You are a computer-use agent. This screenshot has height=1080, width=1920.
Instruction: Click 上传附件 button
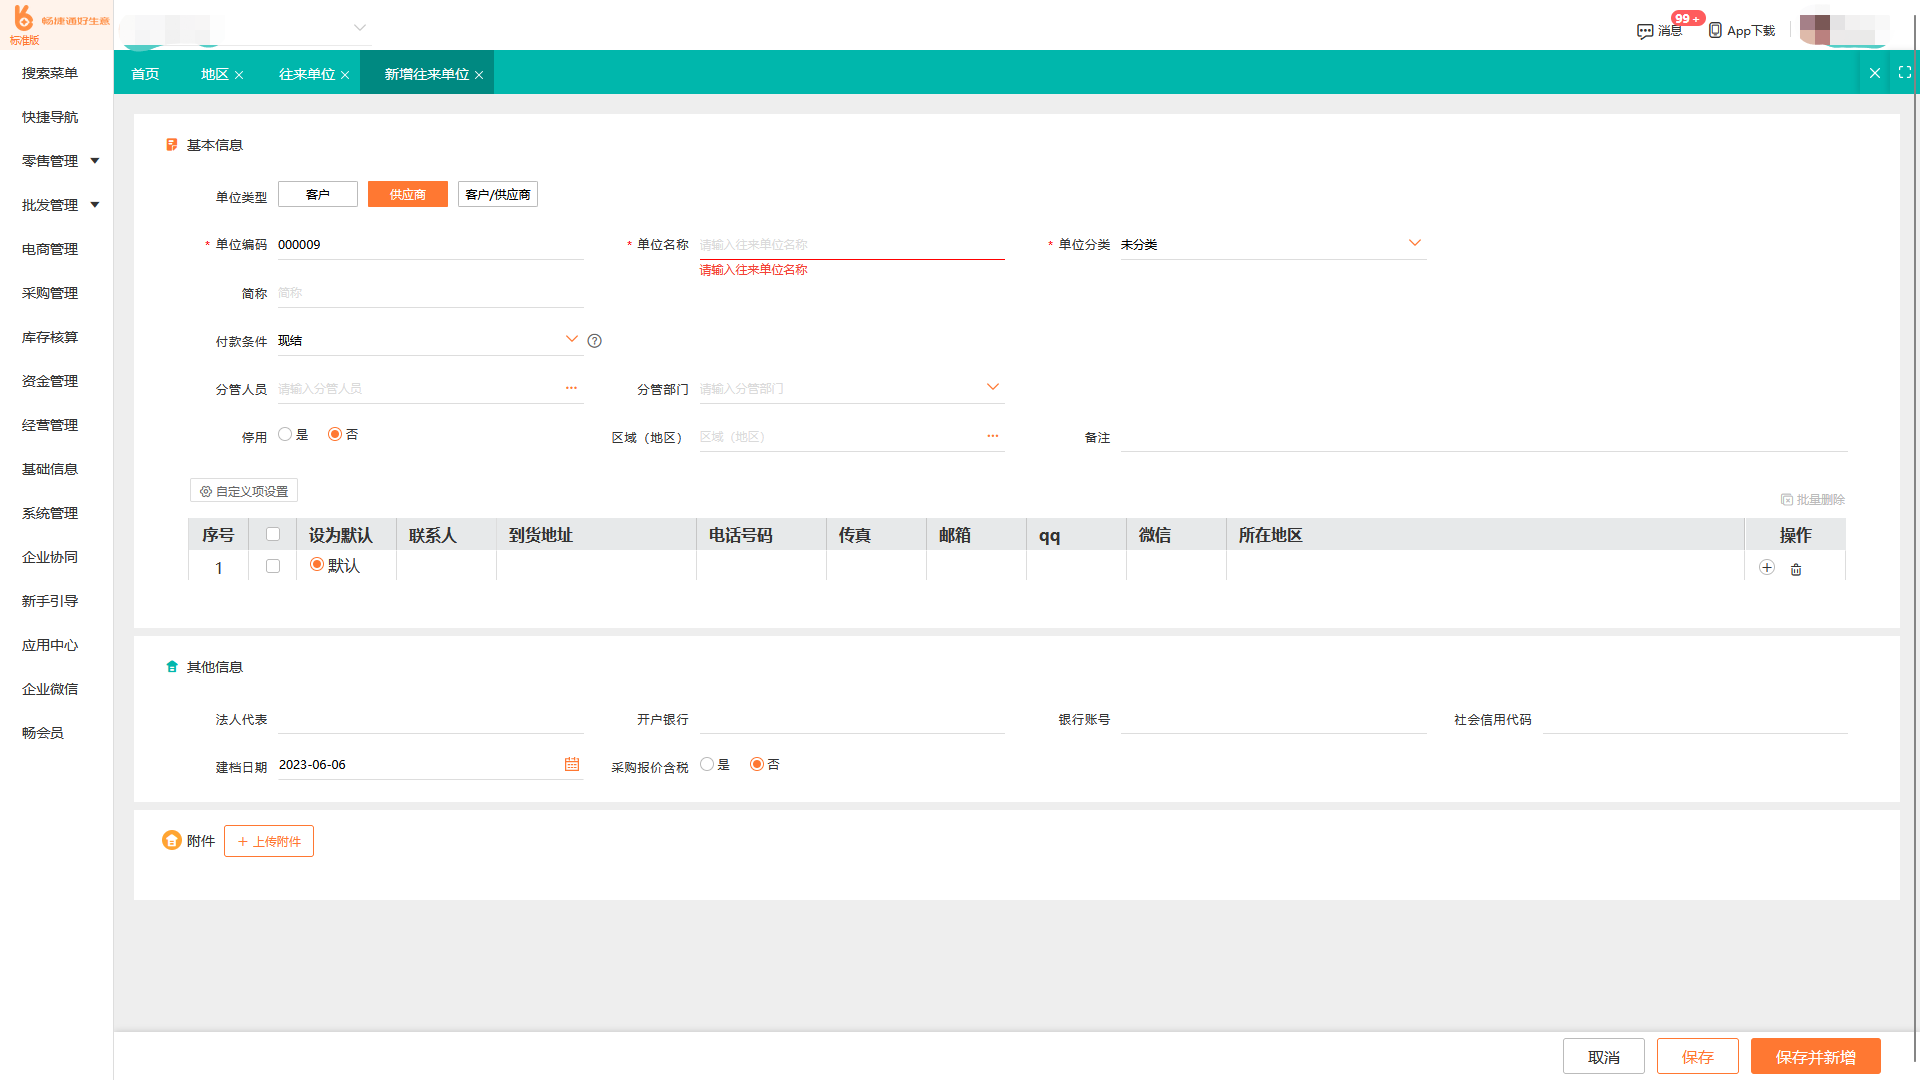[269, 841]
